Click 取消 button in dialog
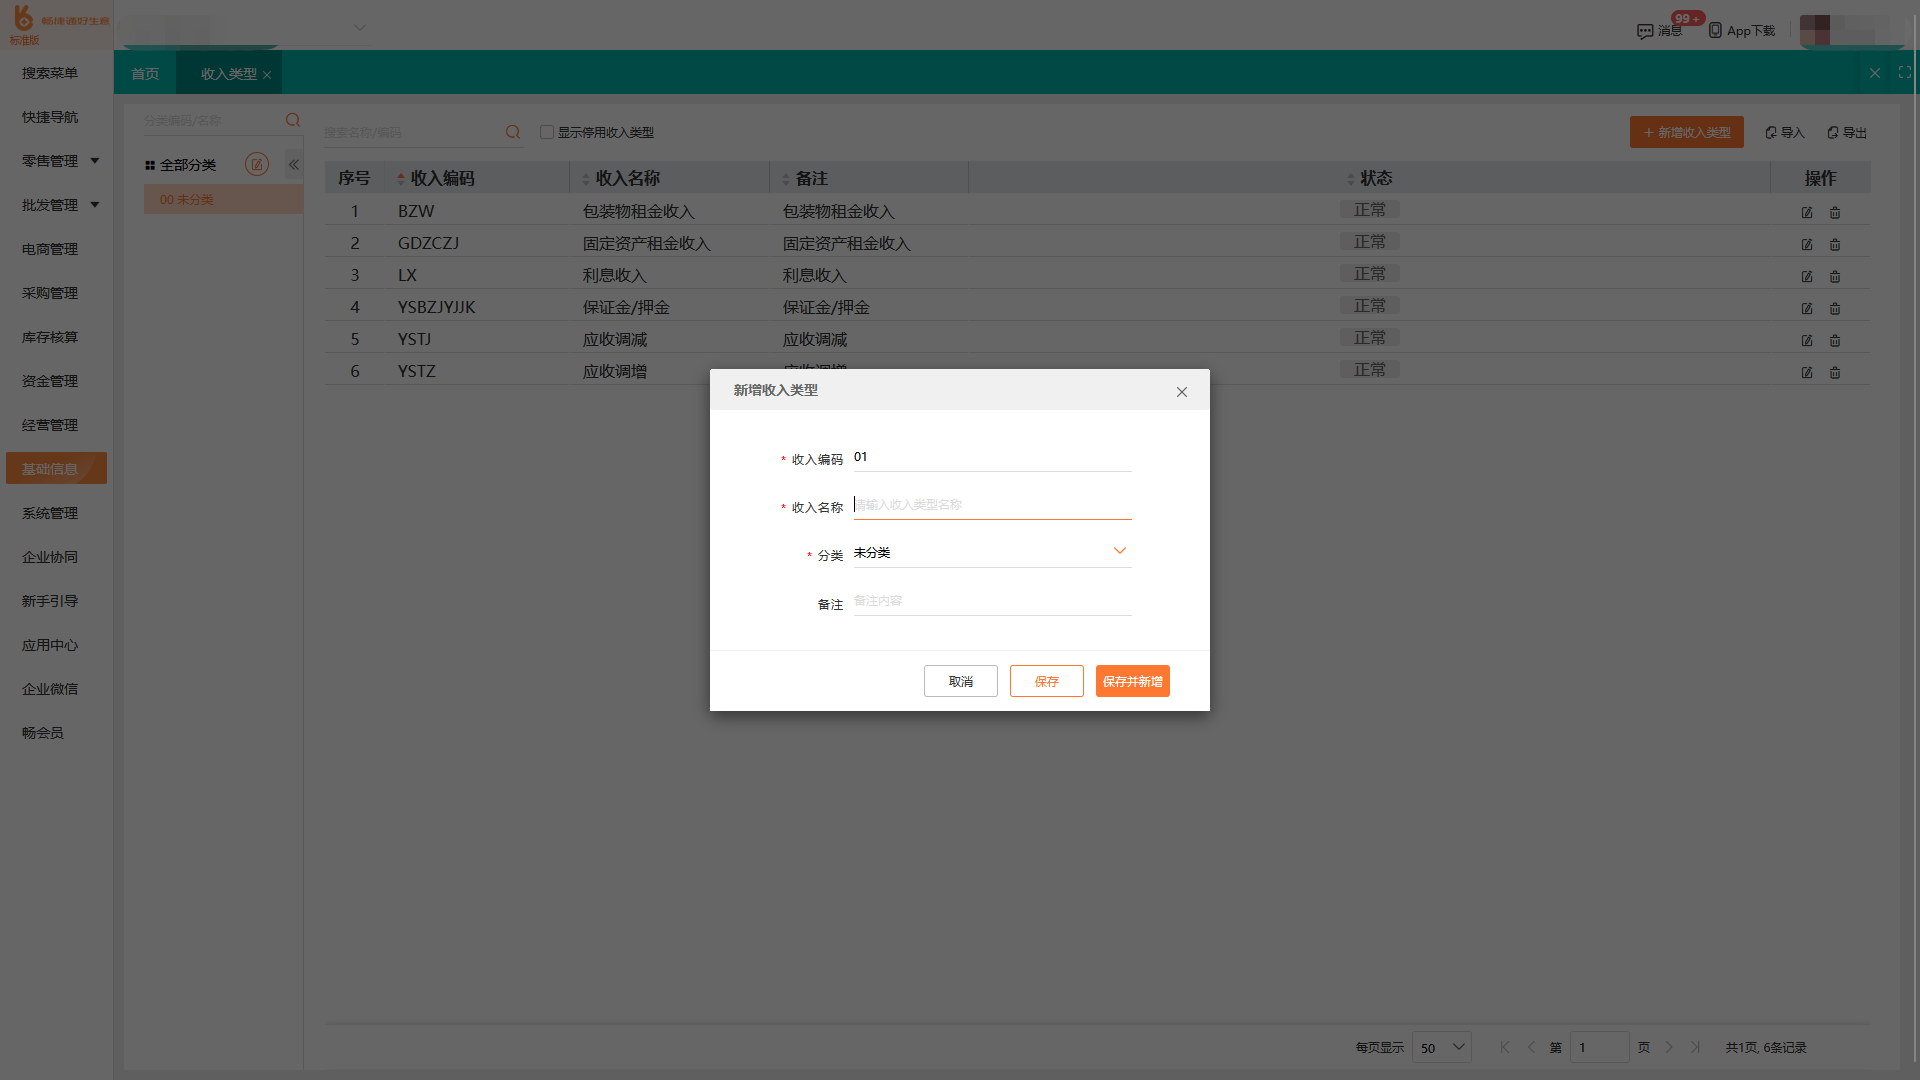The image size is (1920, 1080). pos(961,680)
